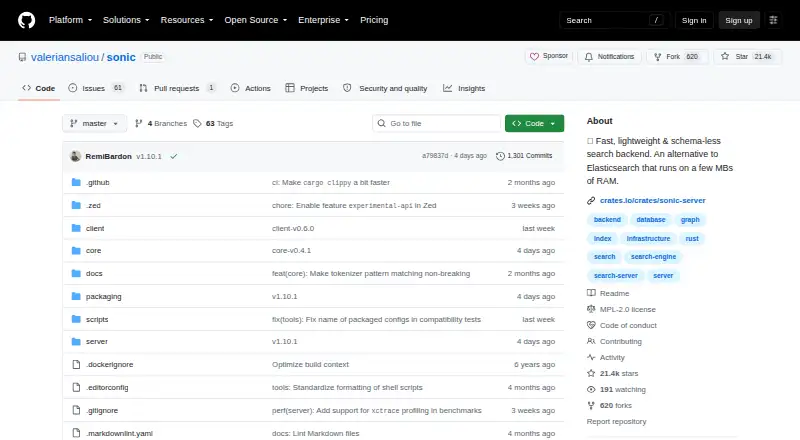Open the Pull requests tab
The height and width of the screenshot is (440, 800).
pyautogui.click(x=177, y=88)
